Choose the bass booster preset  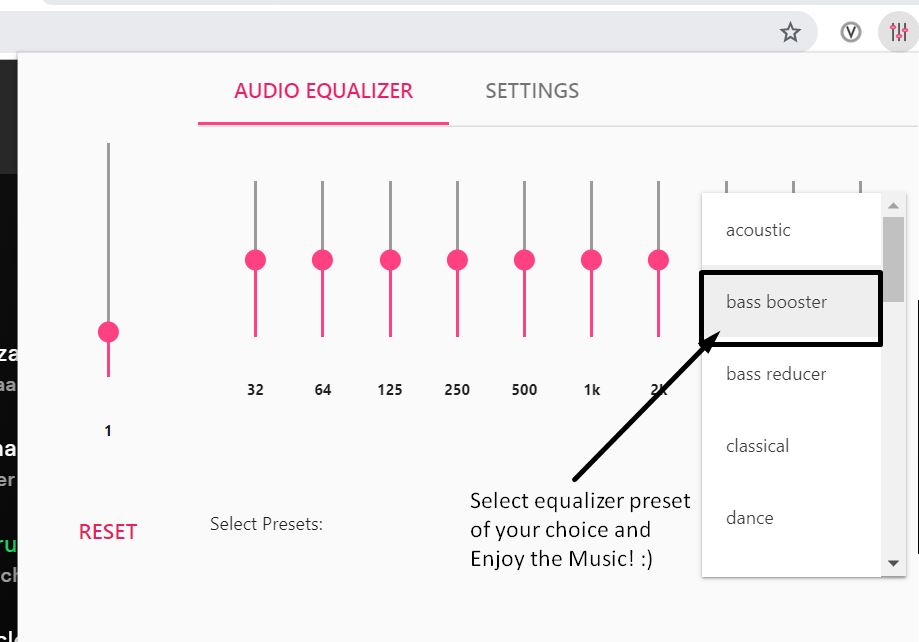click(777, 302)
